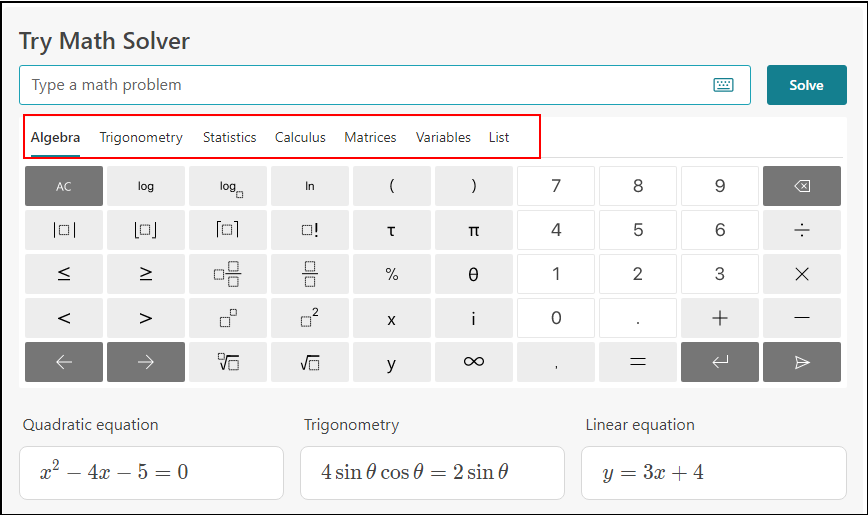Insert the absolute value symbol
This screenshot has width=868, height=515.
[x=64, y=230]
